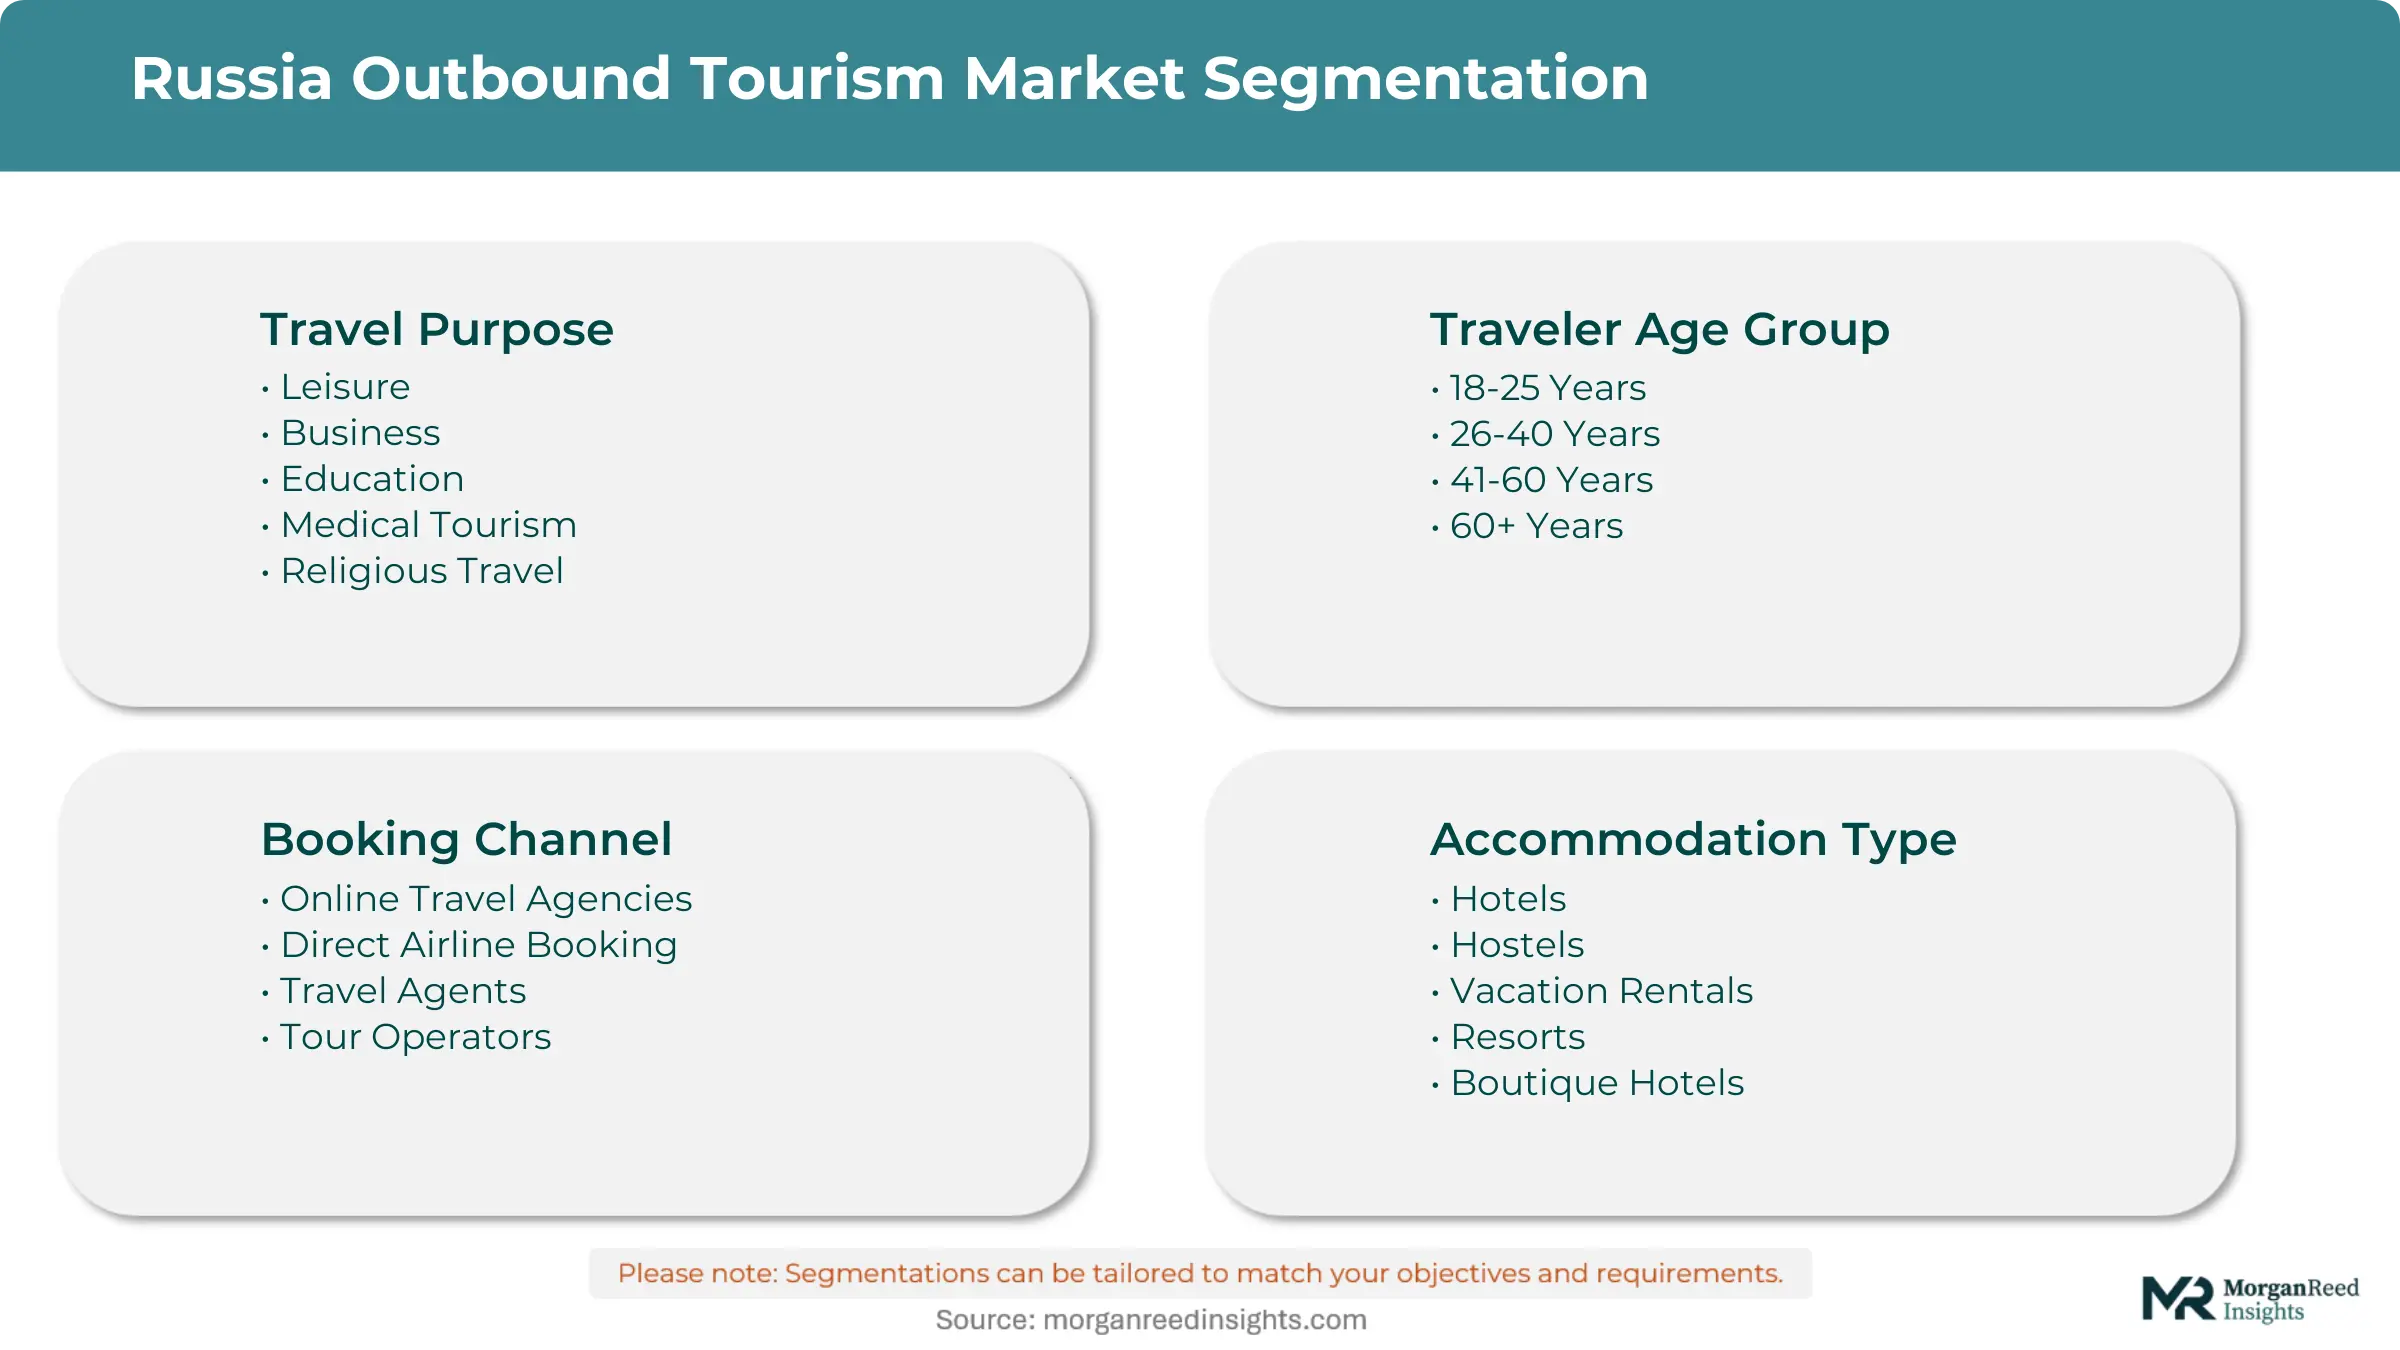2400x1350 pixels.
Task: Click the morganreedinsights.com source link
Action: click(1198, 1320)
